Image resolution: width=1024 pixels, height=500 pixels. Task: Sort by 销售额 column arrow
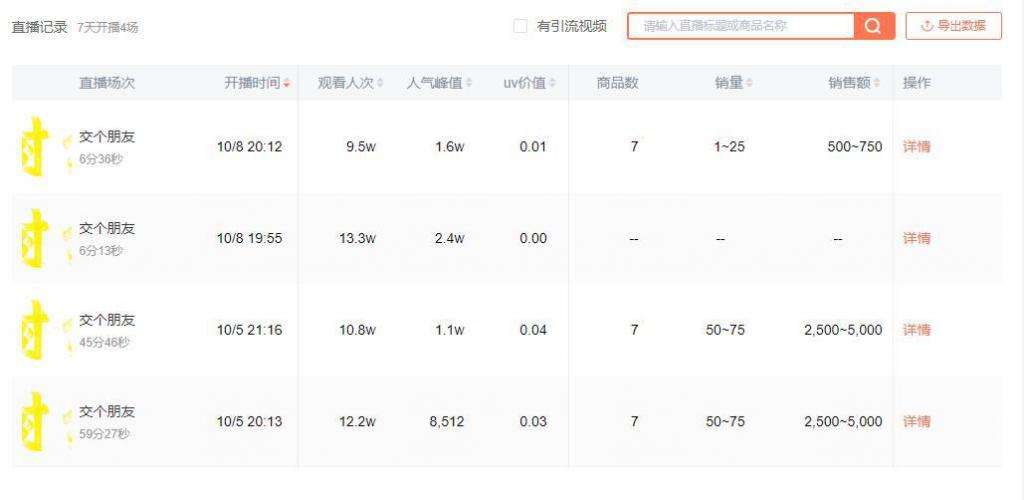click(x=876, y=84)
